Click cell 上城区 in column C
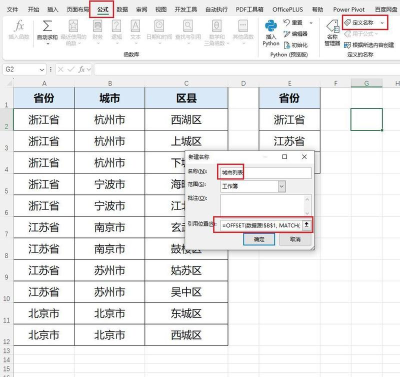 (x=186, y=141)
